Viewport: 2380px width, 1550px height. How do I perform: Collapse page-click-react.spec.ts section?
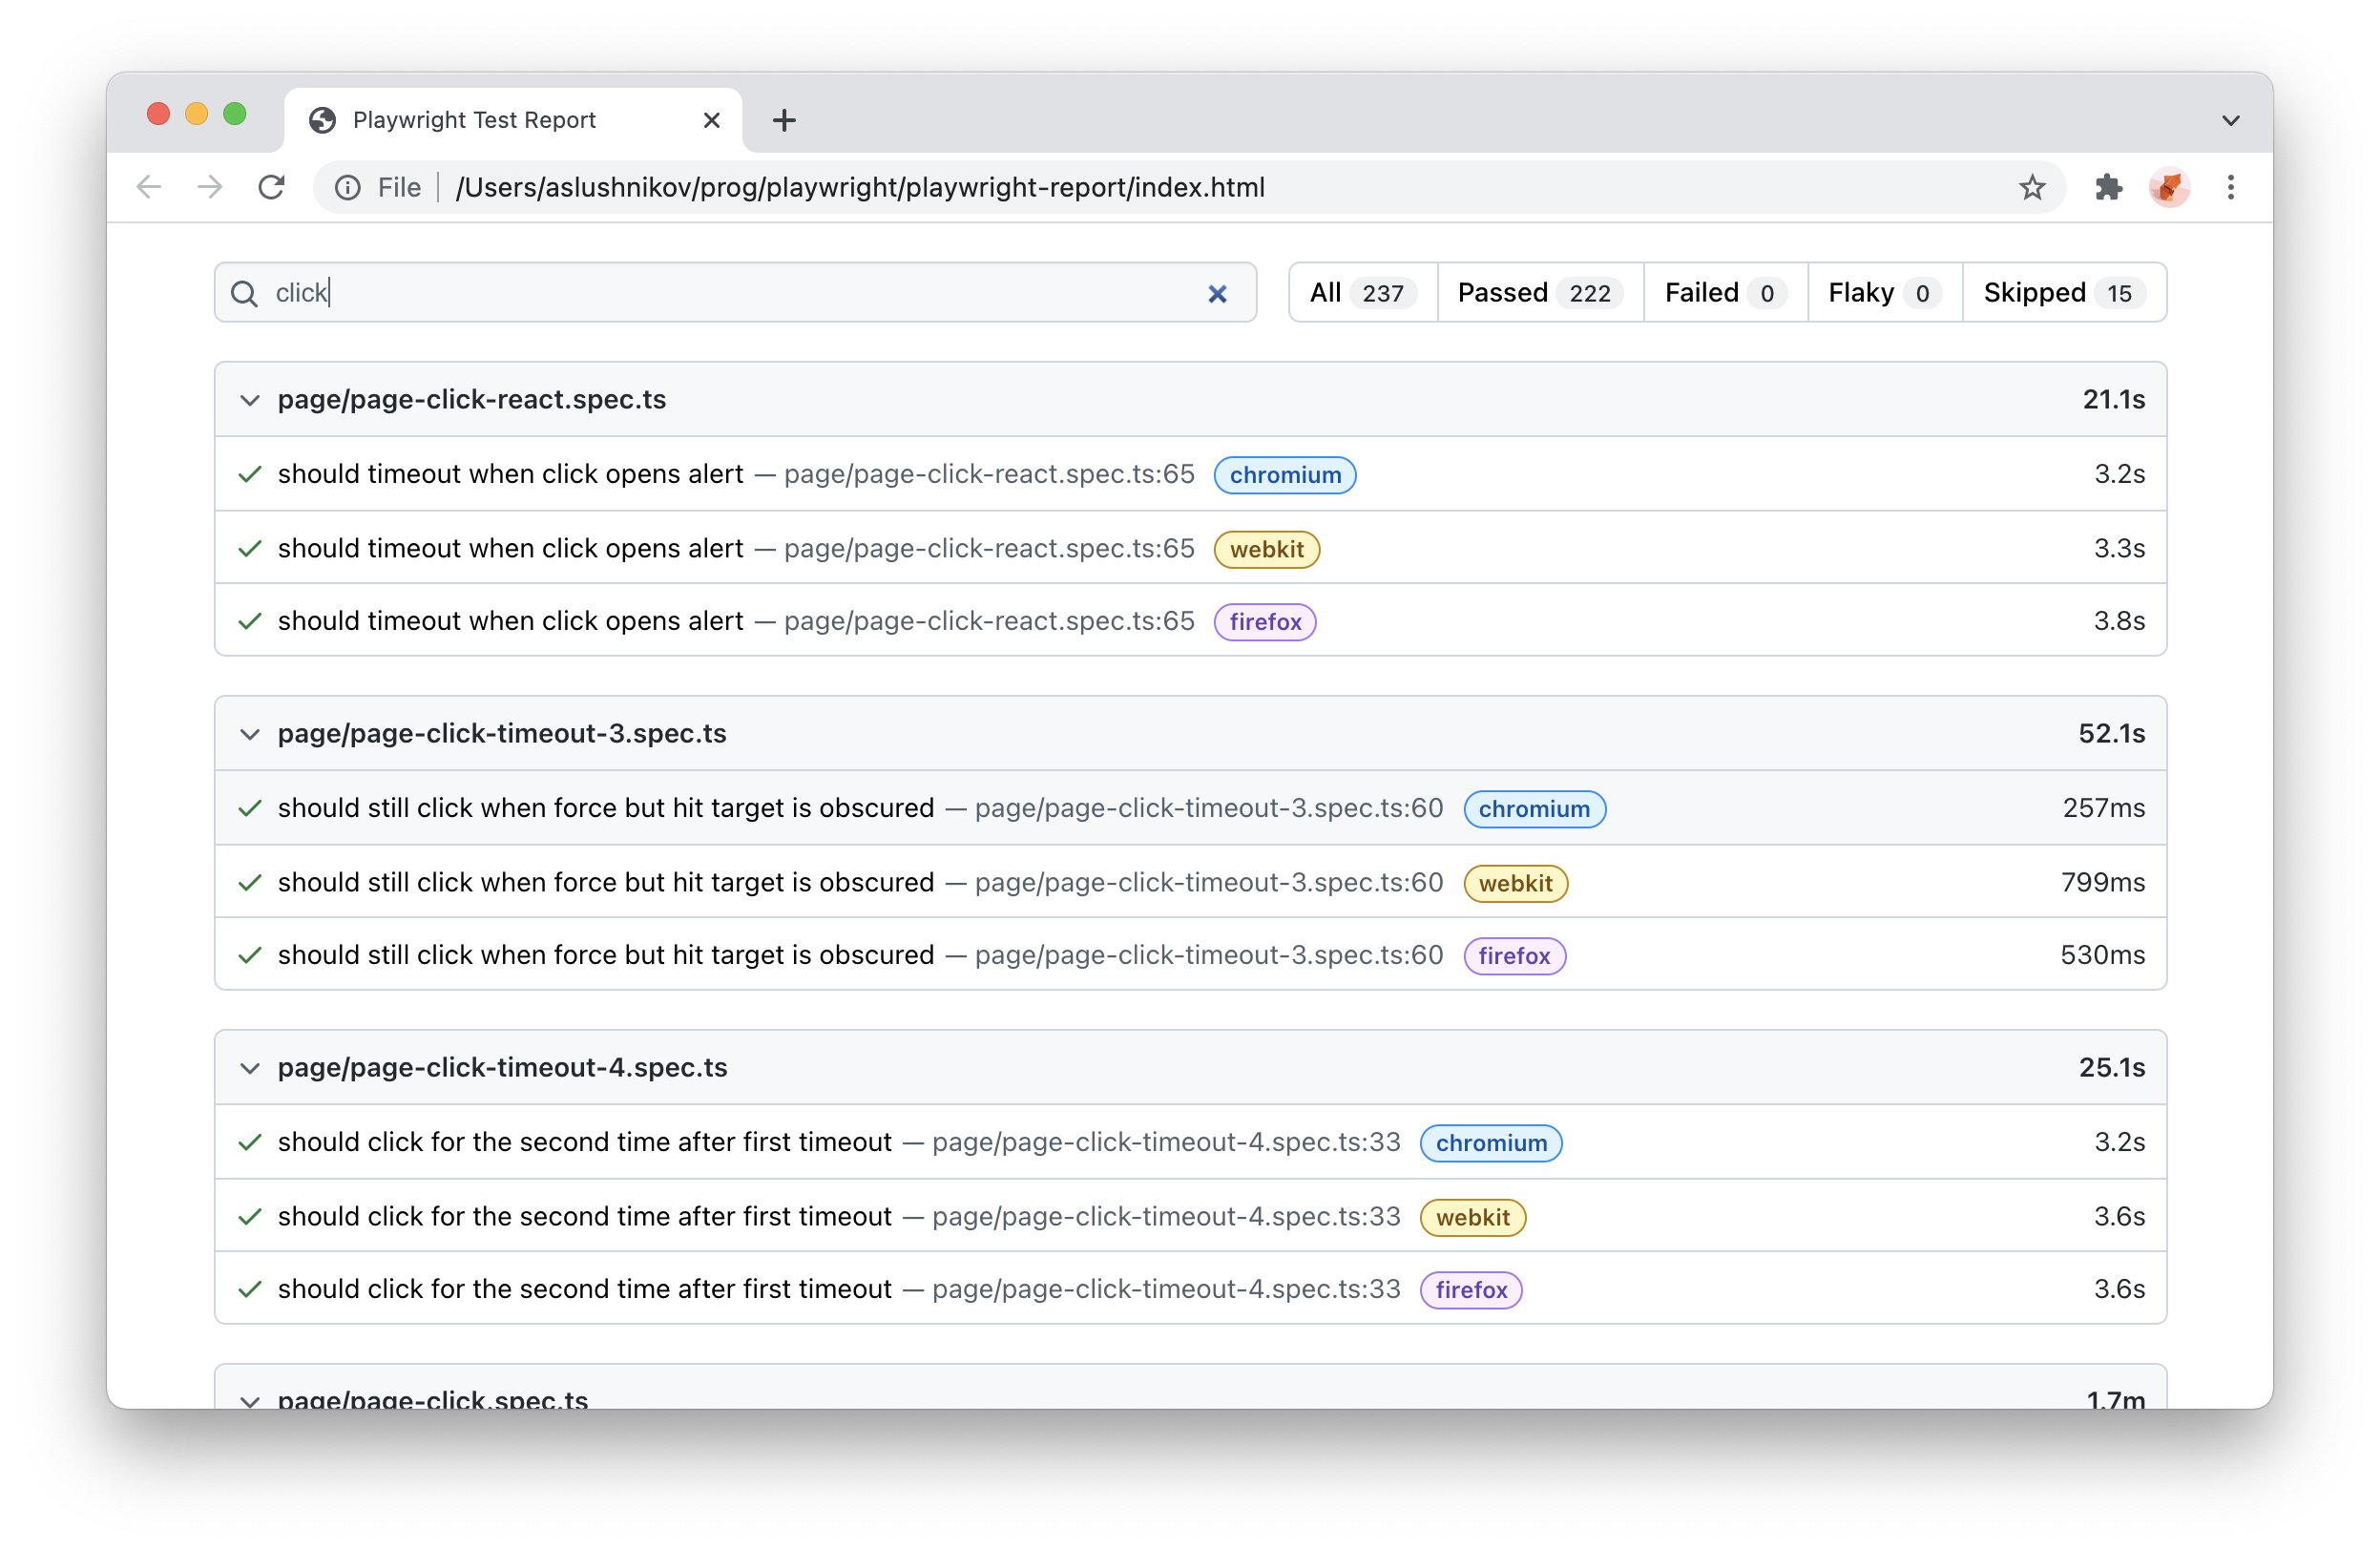point(250,400)
